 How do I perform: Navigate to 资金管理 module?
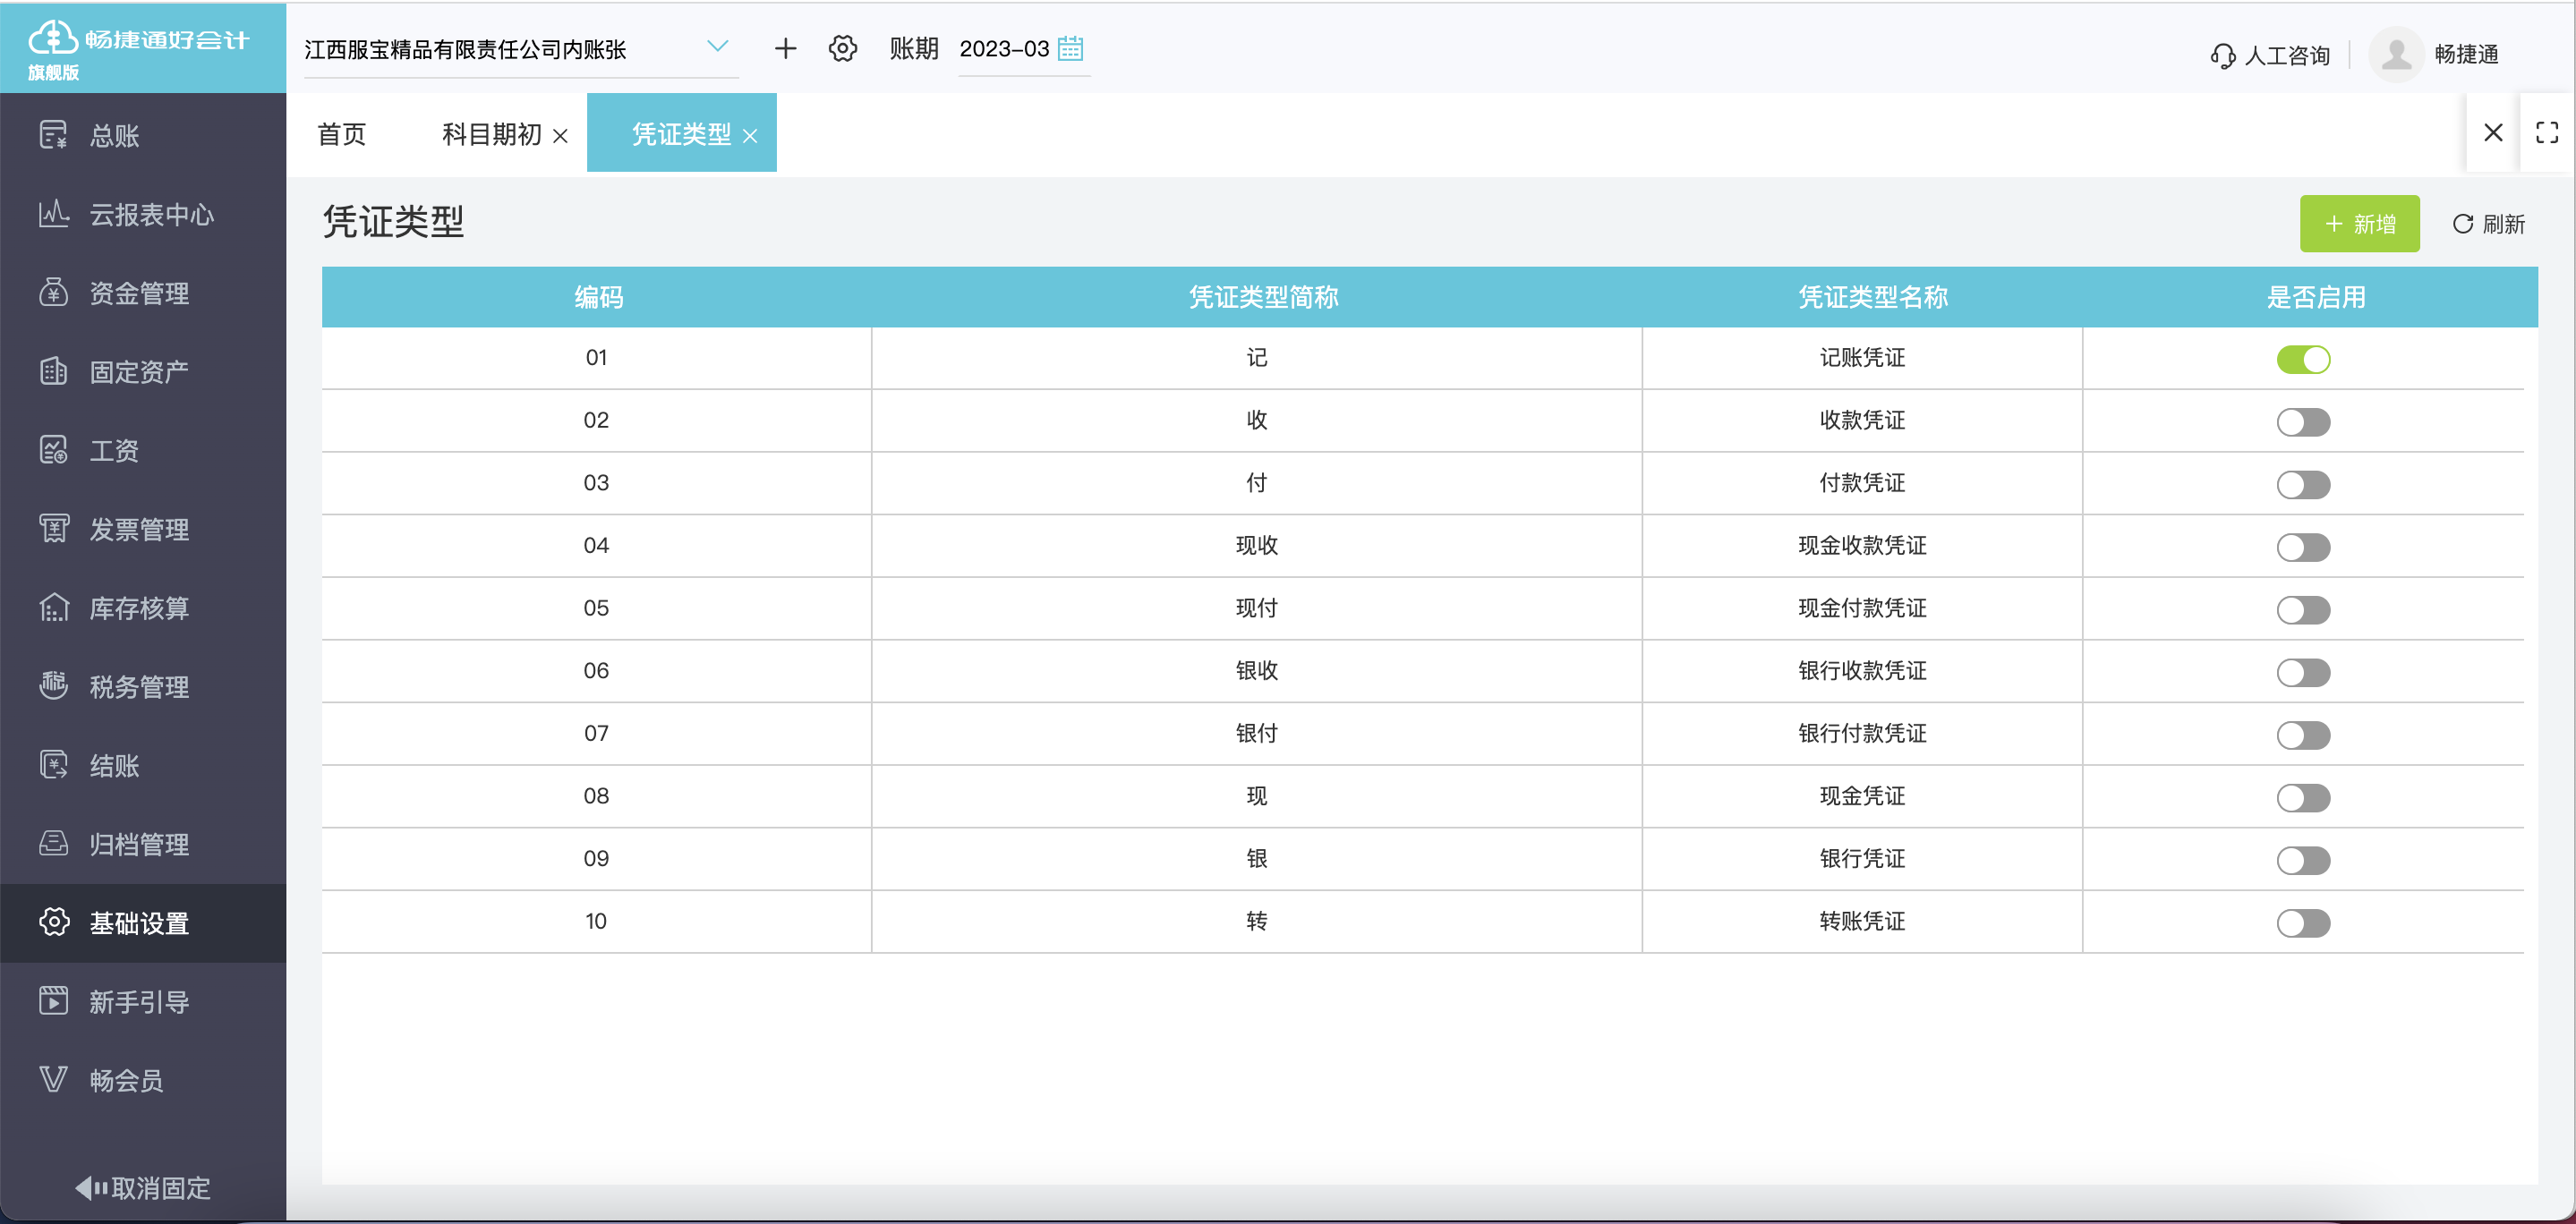(x=143, y=293)
